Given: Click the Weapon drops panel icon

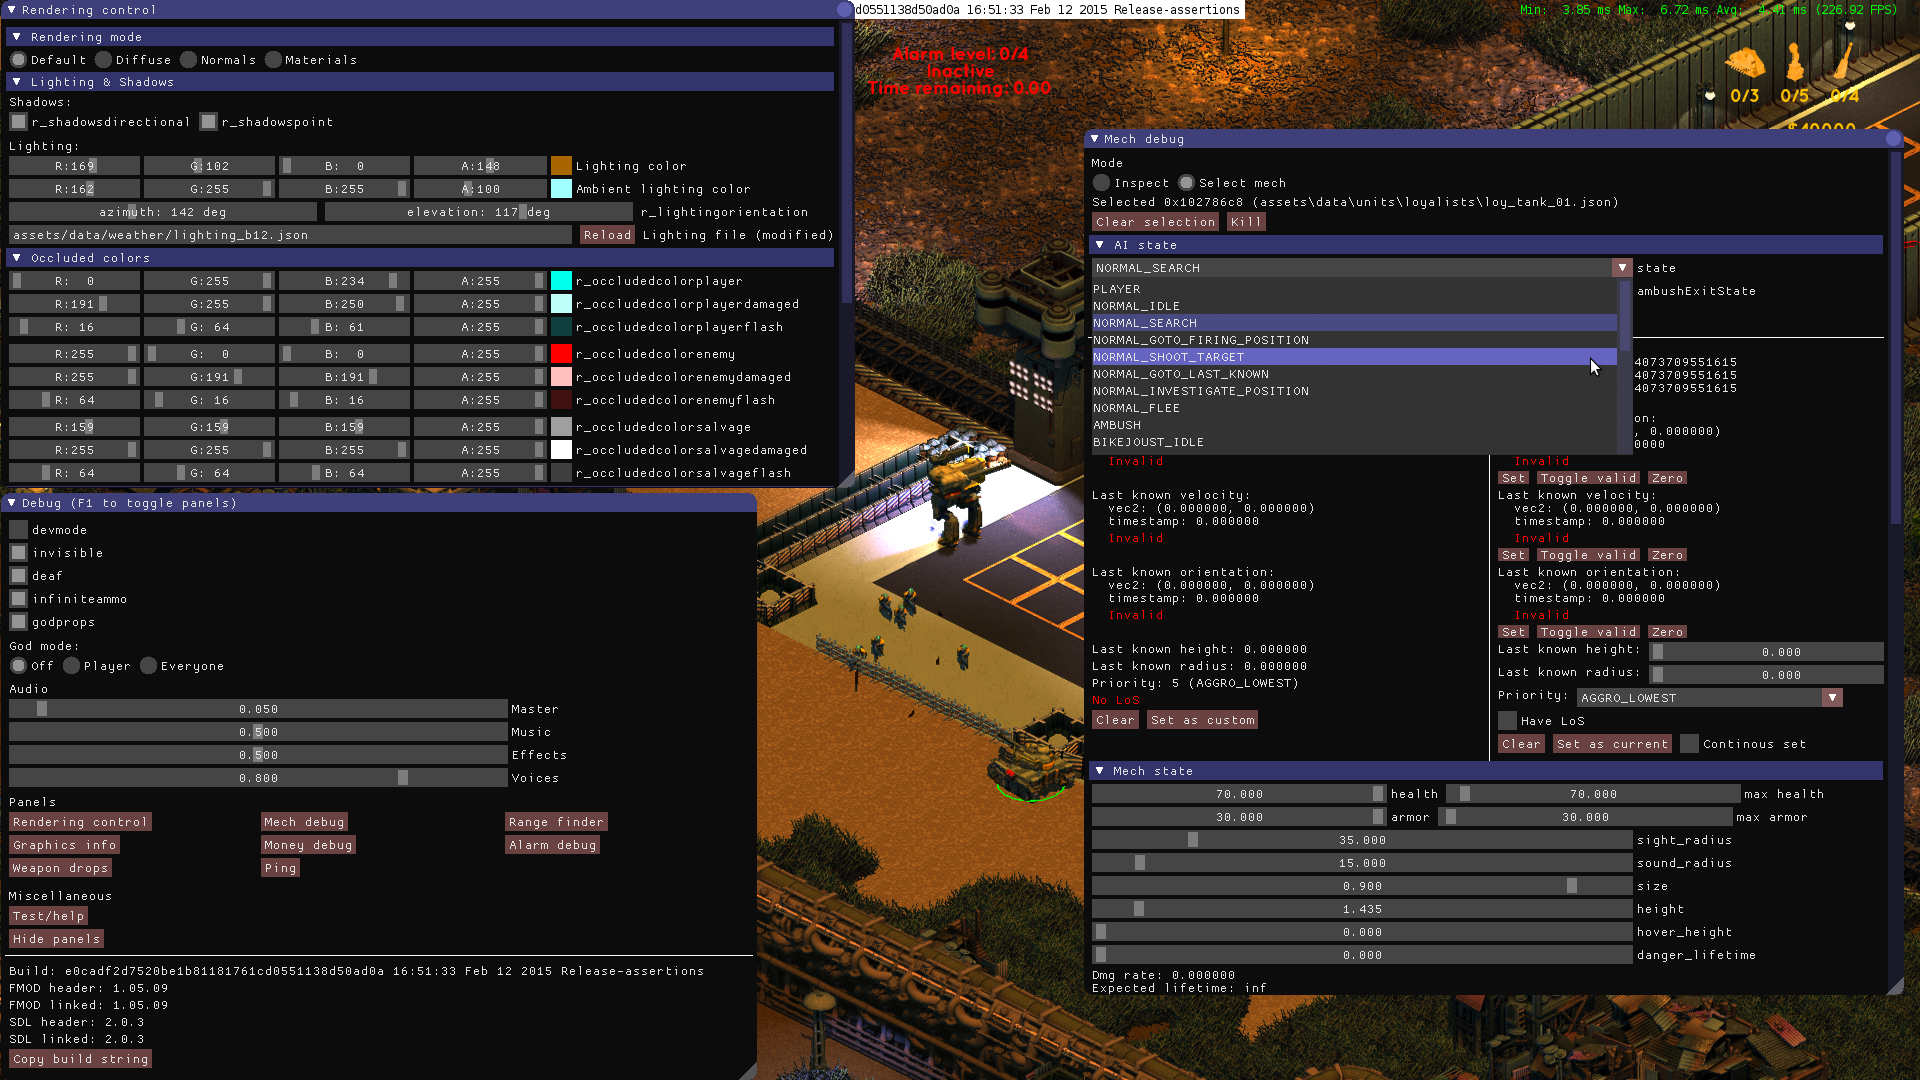Looking at the screenshot, I should [59, 866].
